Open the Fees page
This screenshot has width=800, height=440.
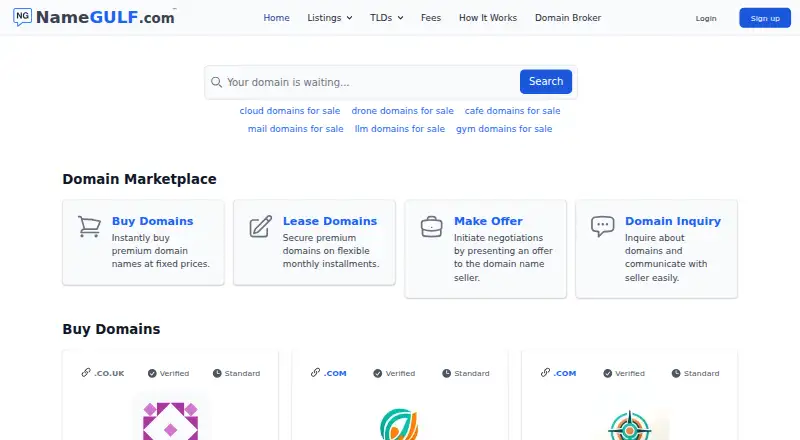point(431,18)
